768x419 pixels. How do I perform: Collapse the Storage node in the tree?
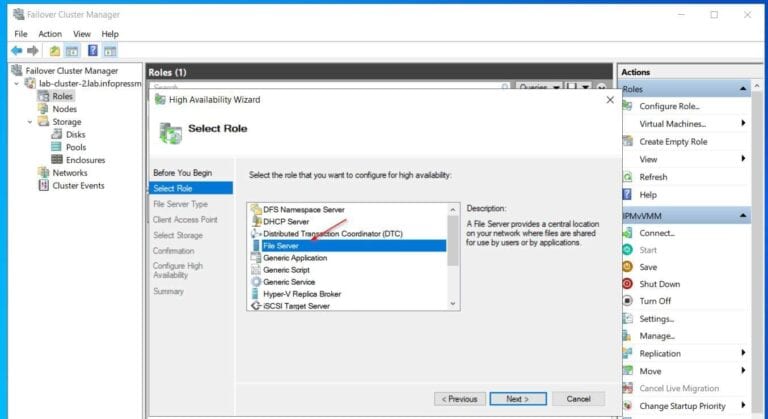(29, 122)
